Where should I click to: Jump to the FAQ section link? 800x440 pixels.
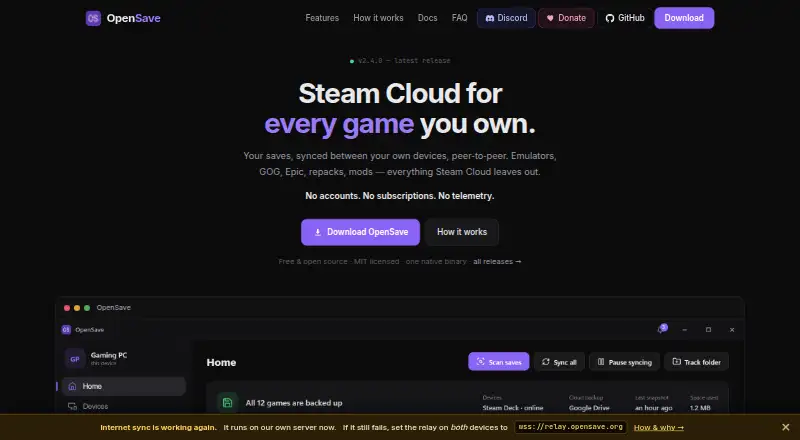point(459,18)
